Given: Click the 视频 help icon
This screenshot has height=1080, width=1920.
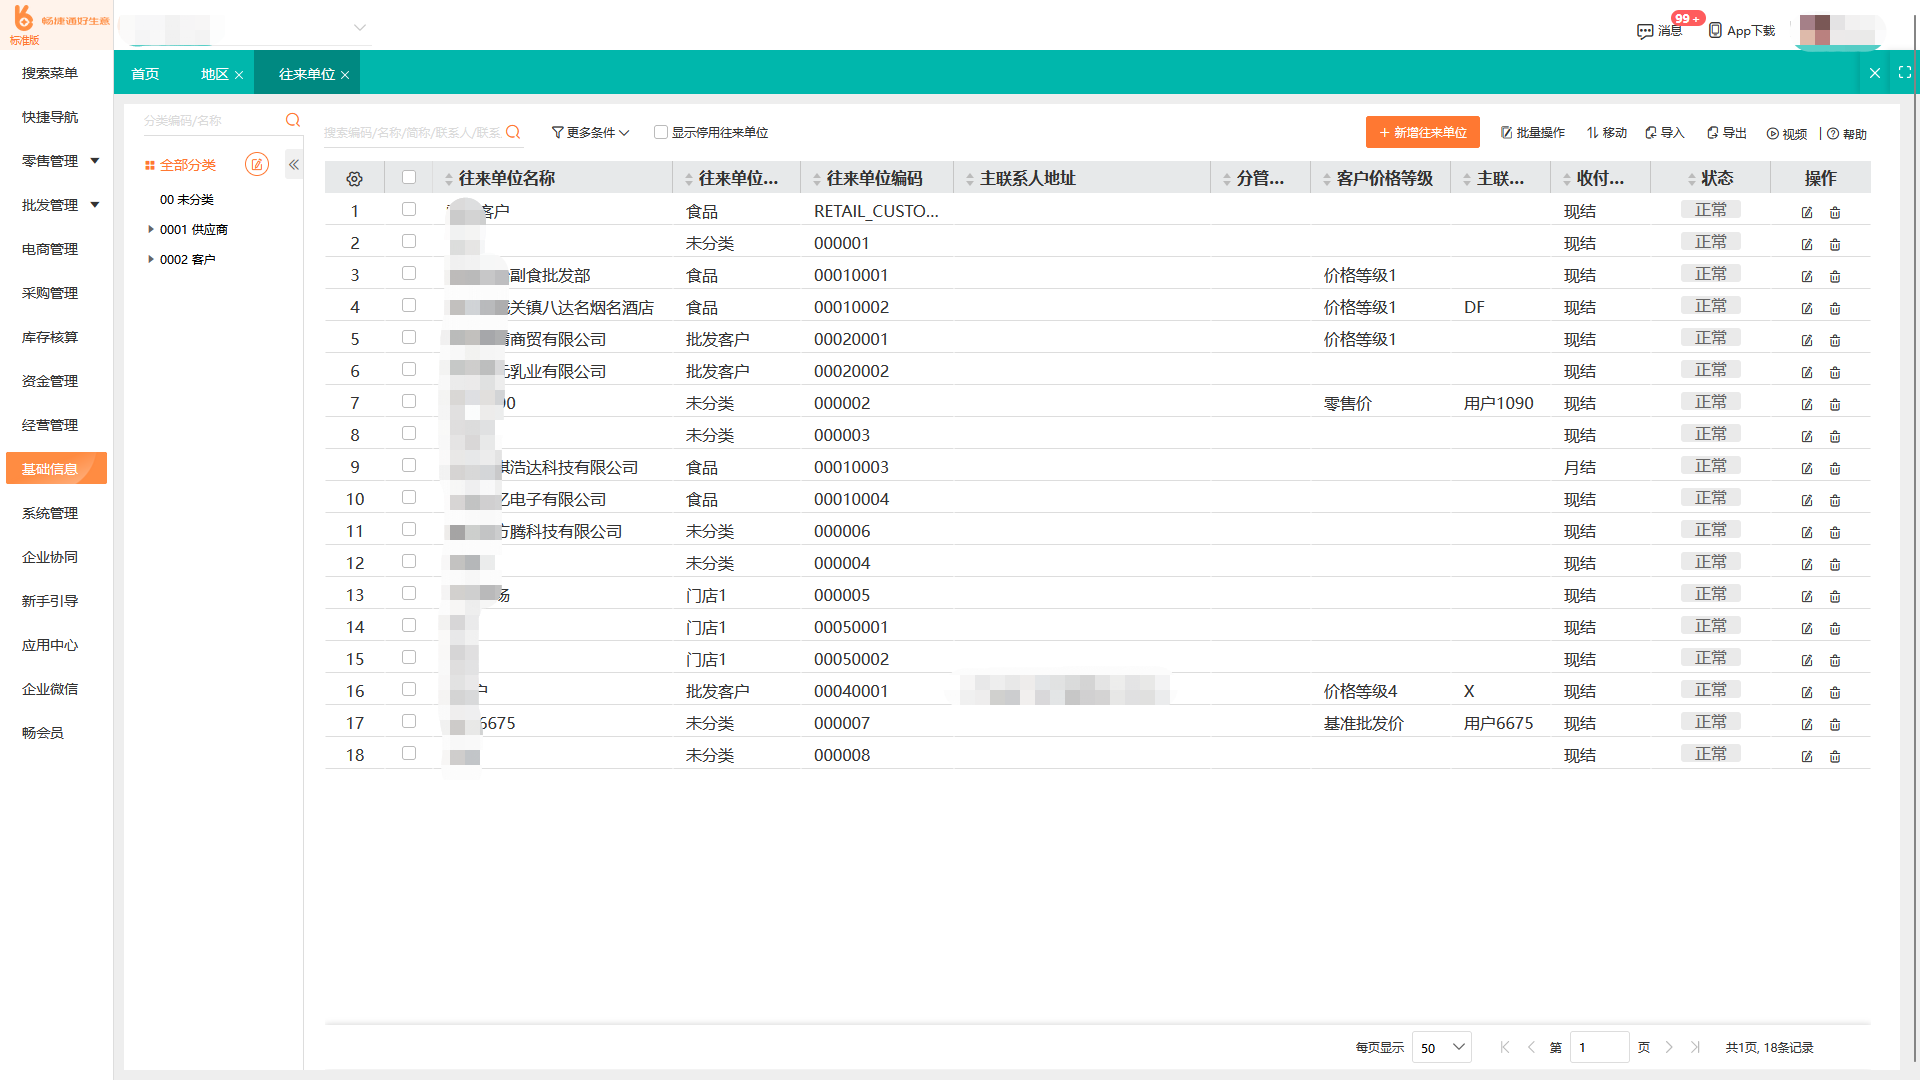Looking at the screenshot, I should 1785,131.
